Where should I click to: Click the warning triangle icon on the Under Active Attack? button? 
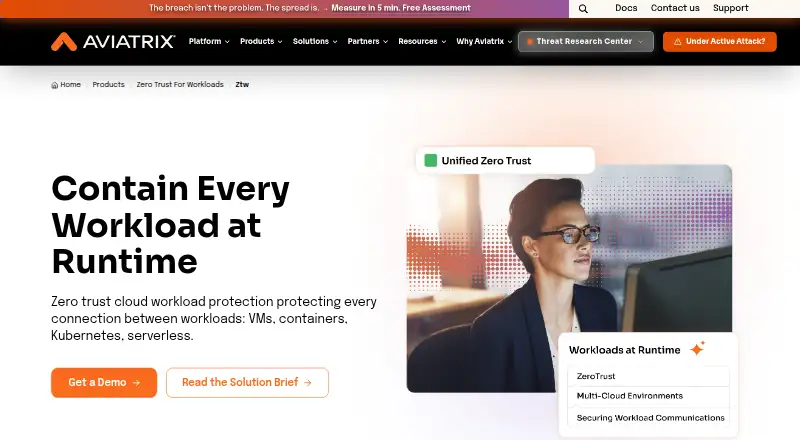tap(678, 42)
